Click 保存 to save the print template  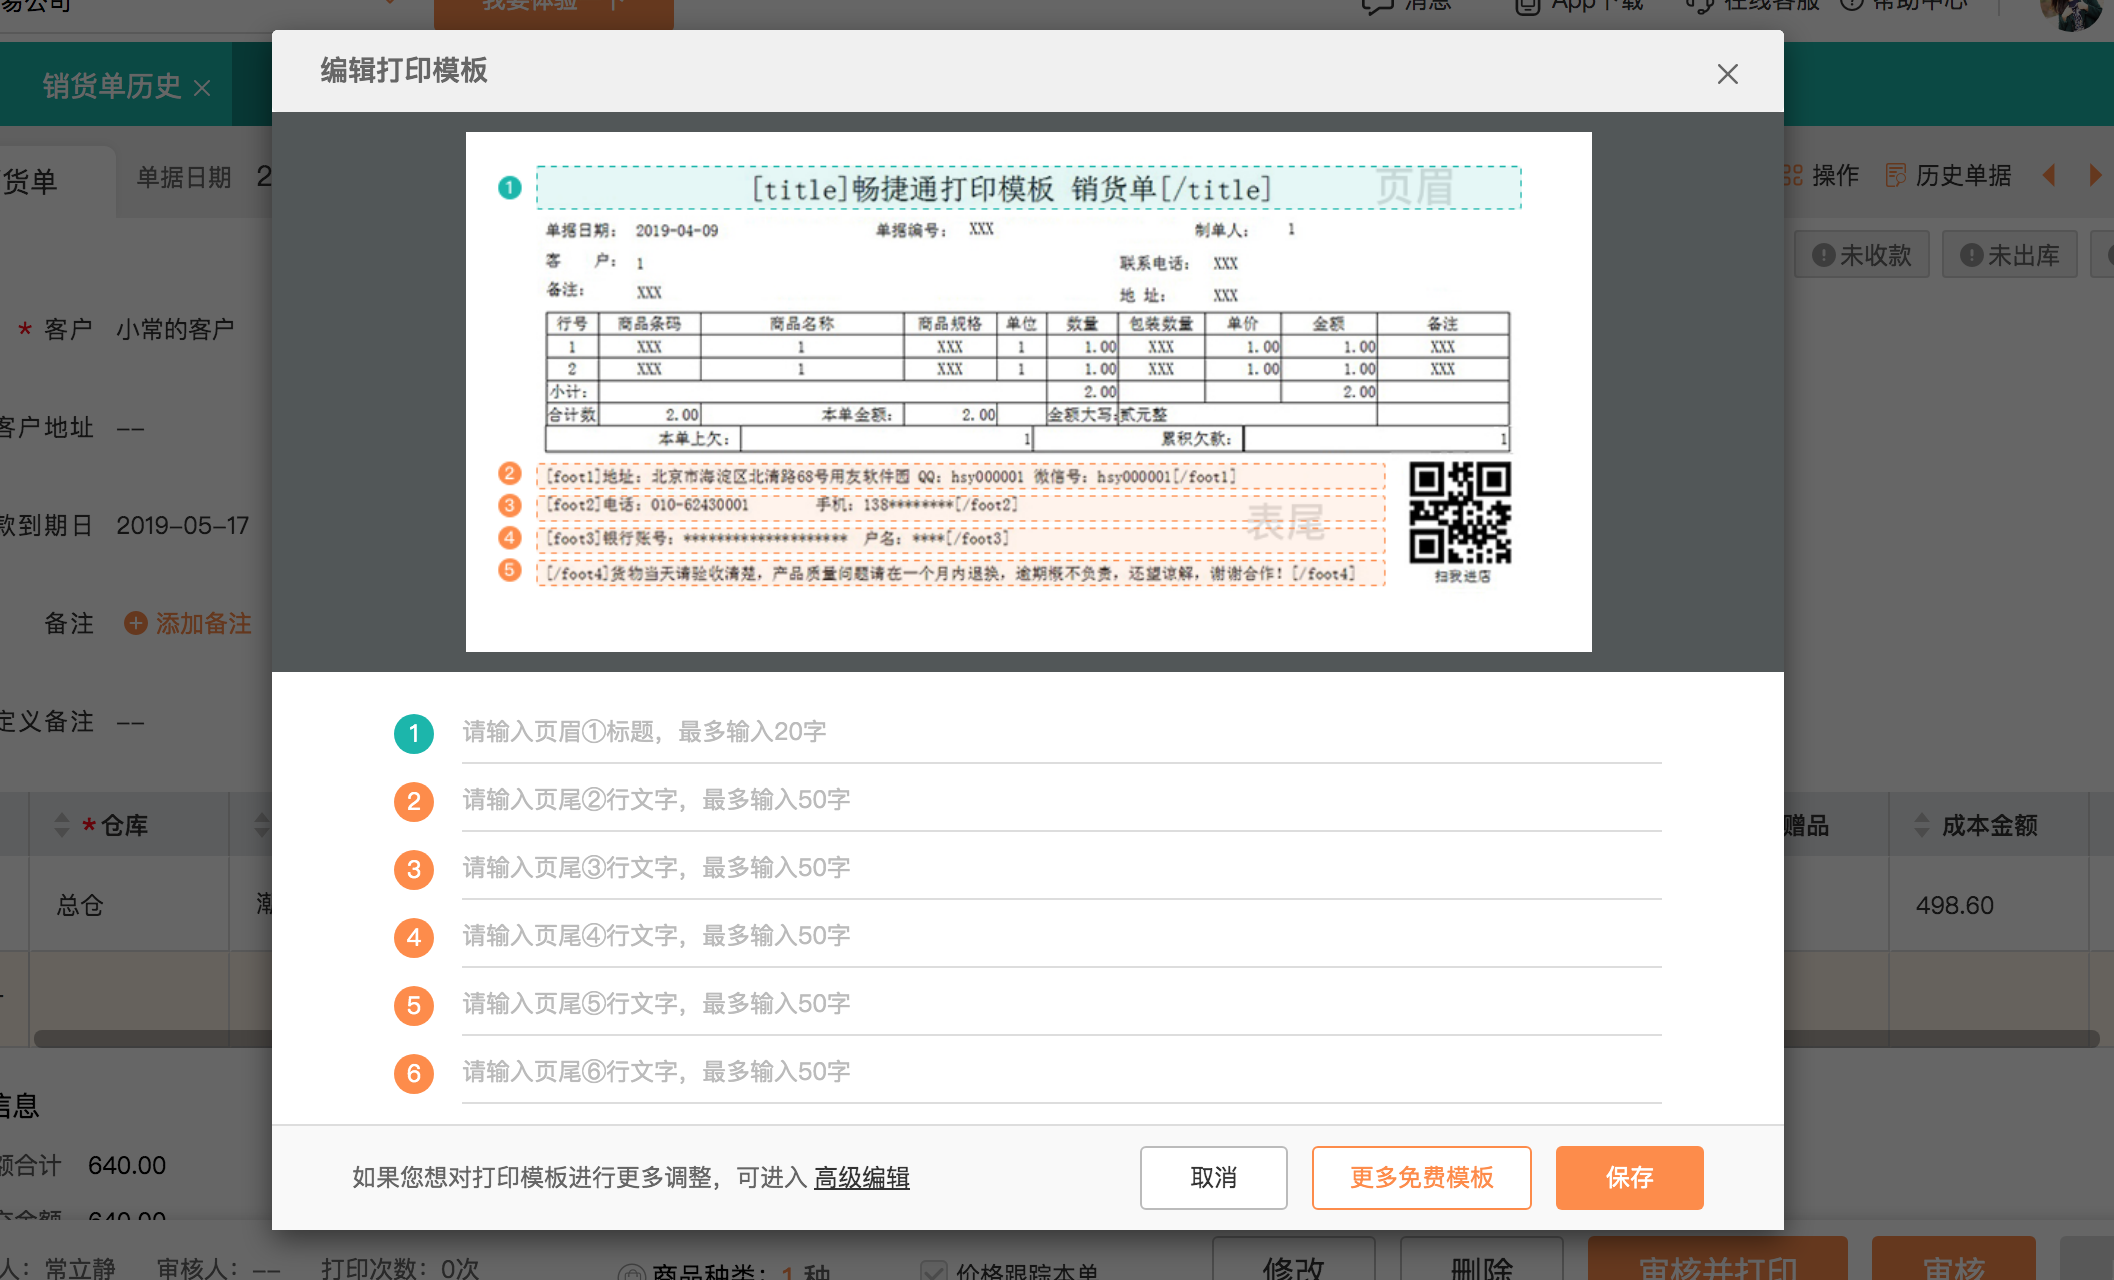(x=1629, y=1176)
